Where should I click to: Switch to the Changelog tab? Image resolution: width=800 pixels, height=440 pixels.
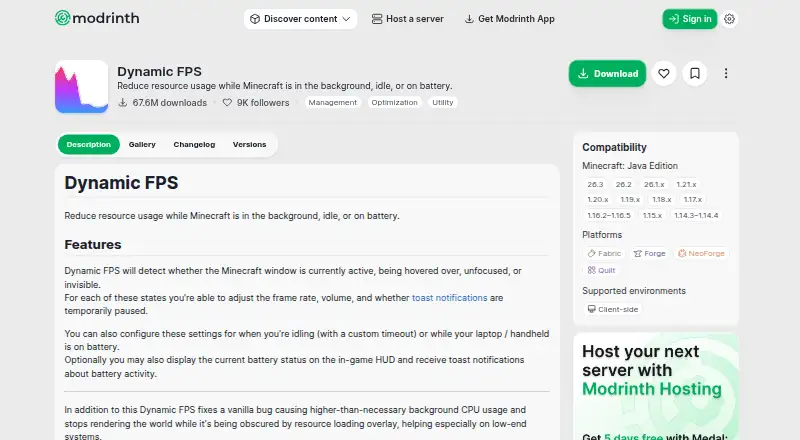[x=194, y=144]
